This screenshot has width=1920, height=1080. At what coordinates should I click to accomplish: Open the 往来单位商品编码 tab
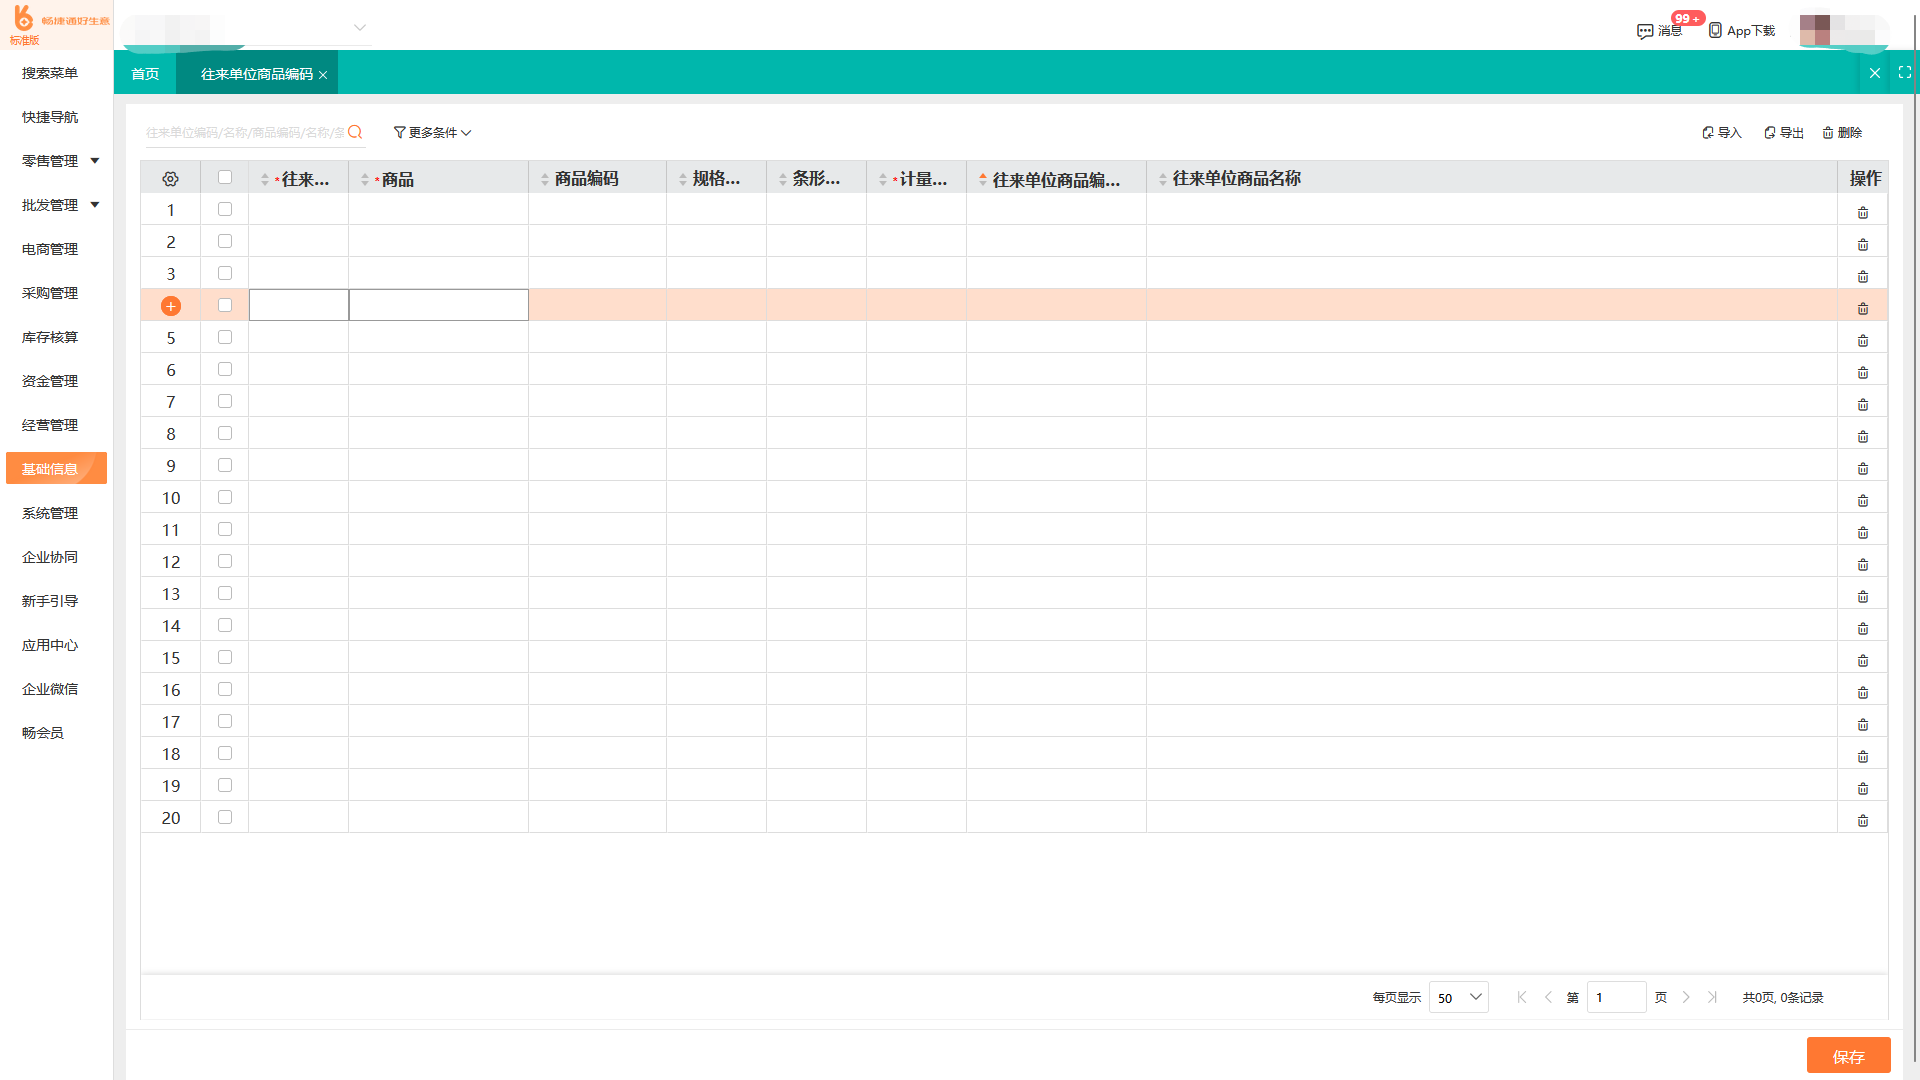(255, 73)
